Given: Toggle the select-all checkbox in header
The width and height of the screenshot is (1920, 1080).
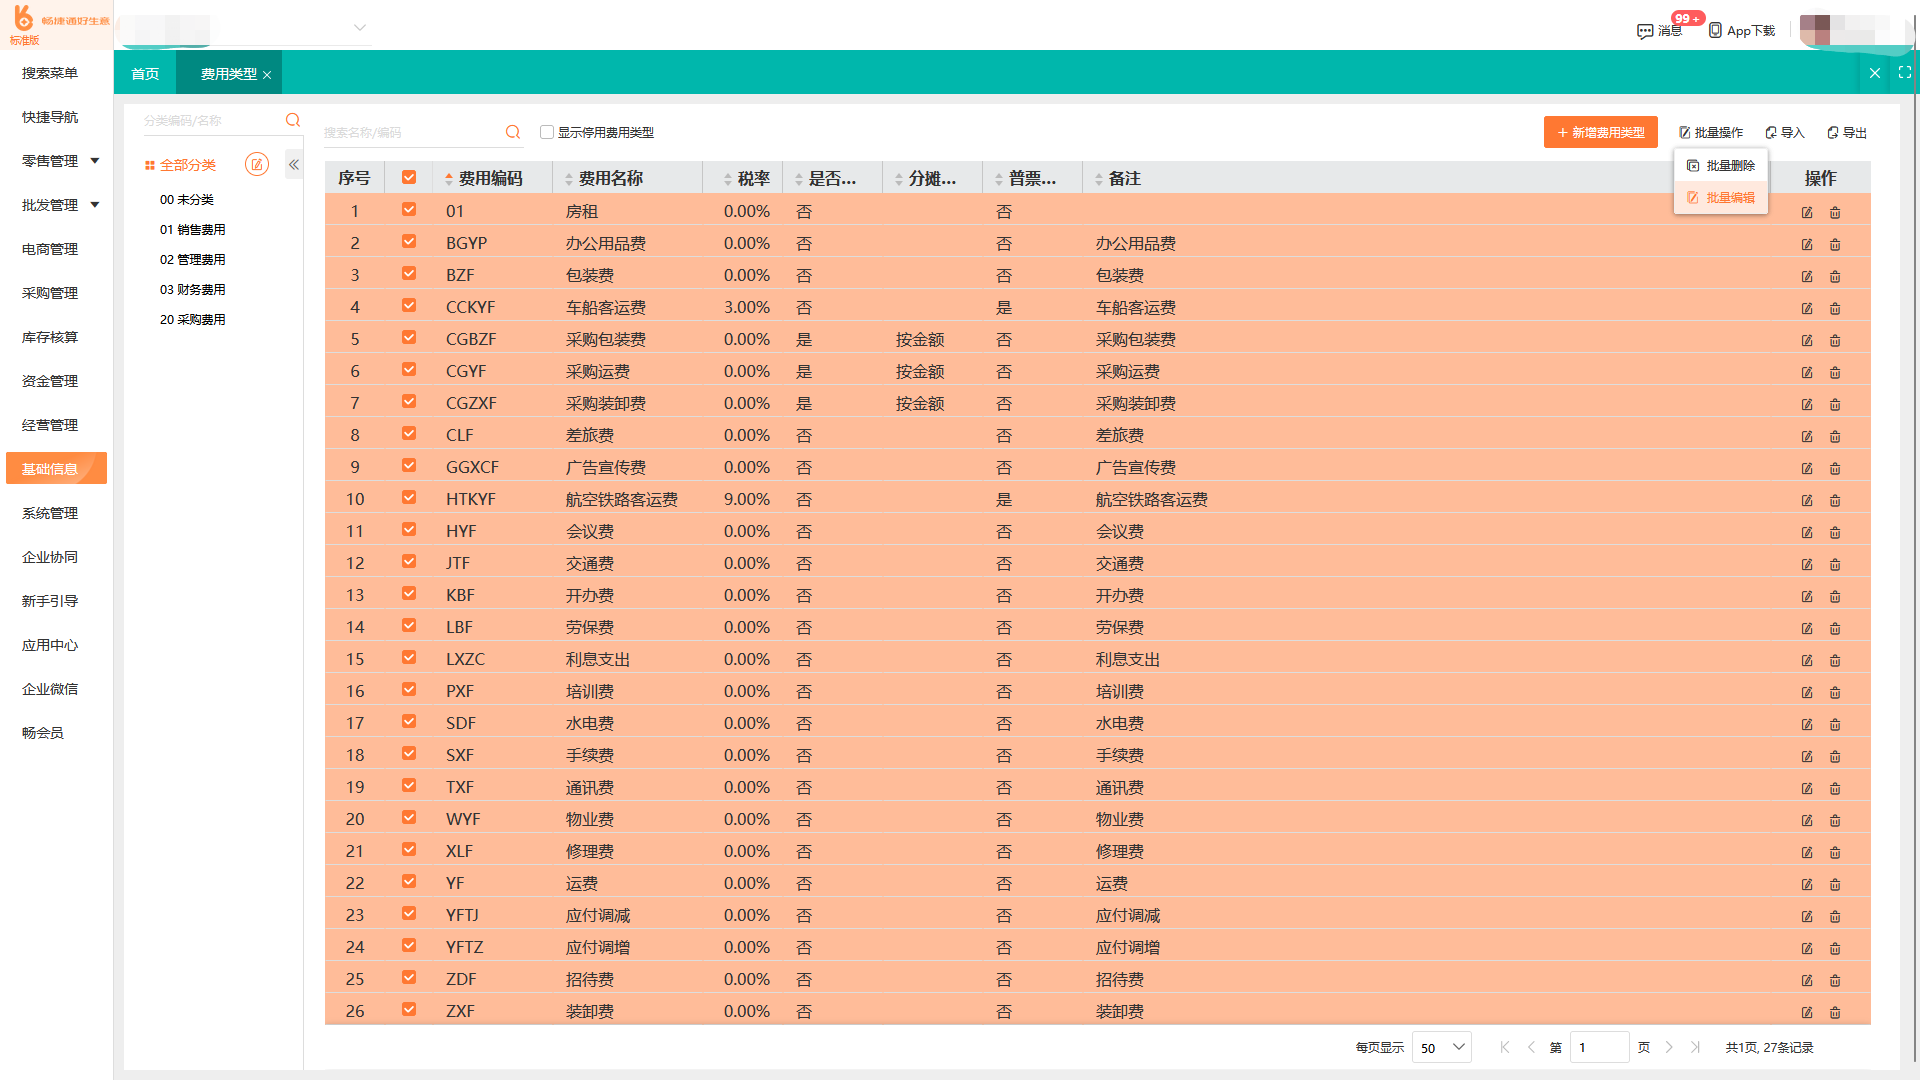Looking at the screenshot, I should (409, 175).
